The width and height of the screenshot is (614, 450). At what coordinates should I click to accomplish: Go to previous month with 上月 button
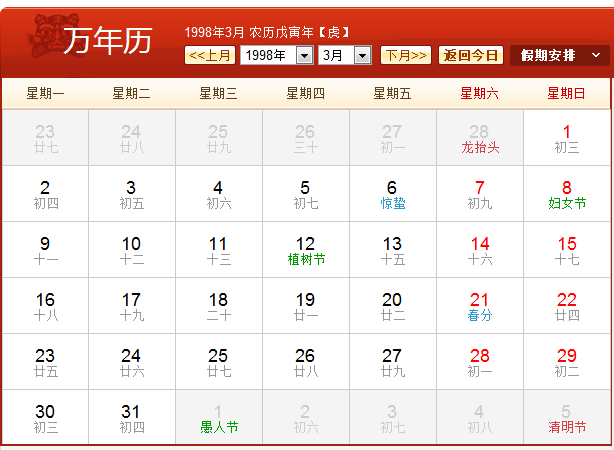[x=210, y=55]
